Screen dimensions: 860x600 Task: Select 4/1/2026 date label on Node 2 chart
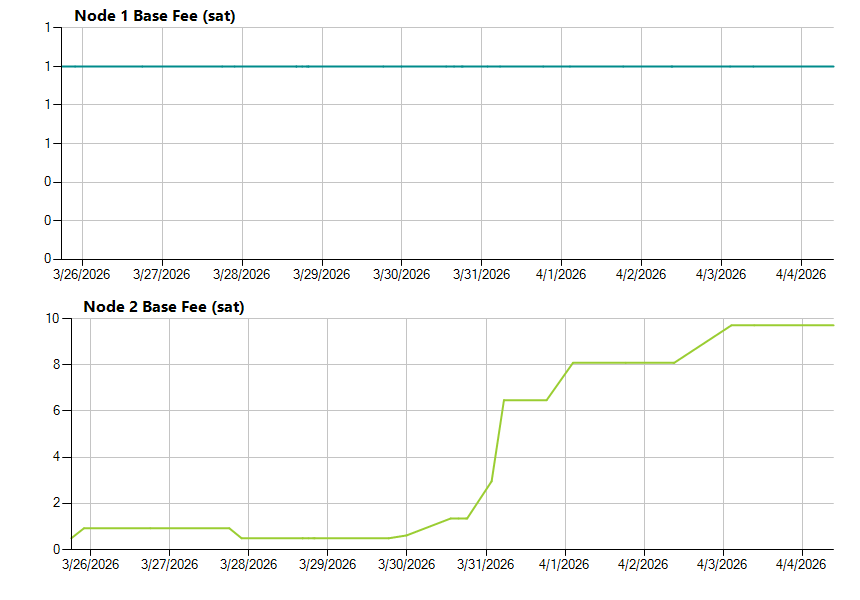coord(565,565)
